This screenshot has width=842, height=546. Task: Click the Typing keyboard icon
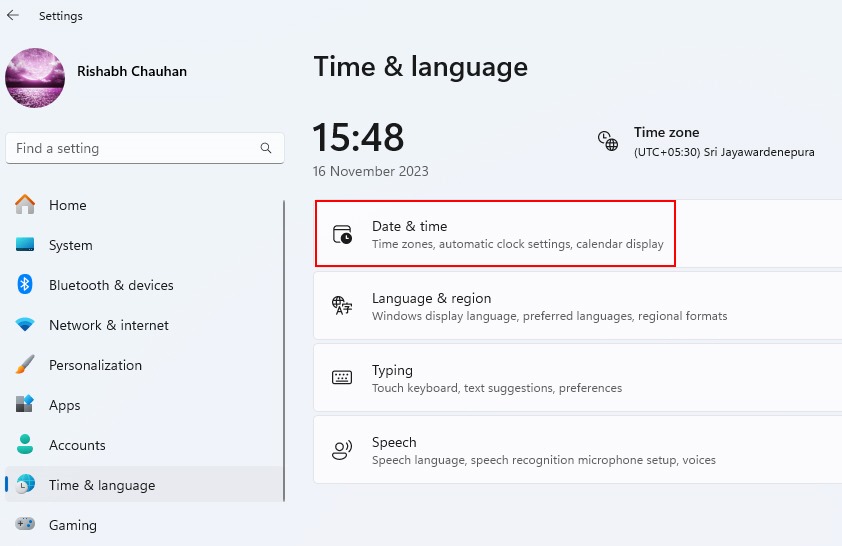coord(342,377)
